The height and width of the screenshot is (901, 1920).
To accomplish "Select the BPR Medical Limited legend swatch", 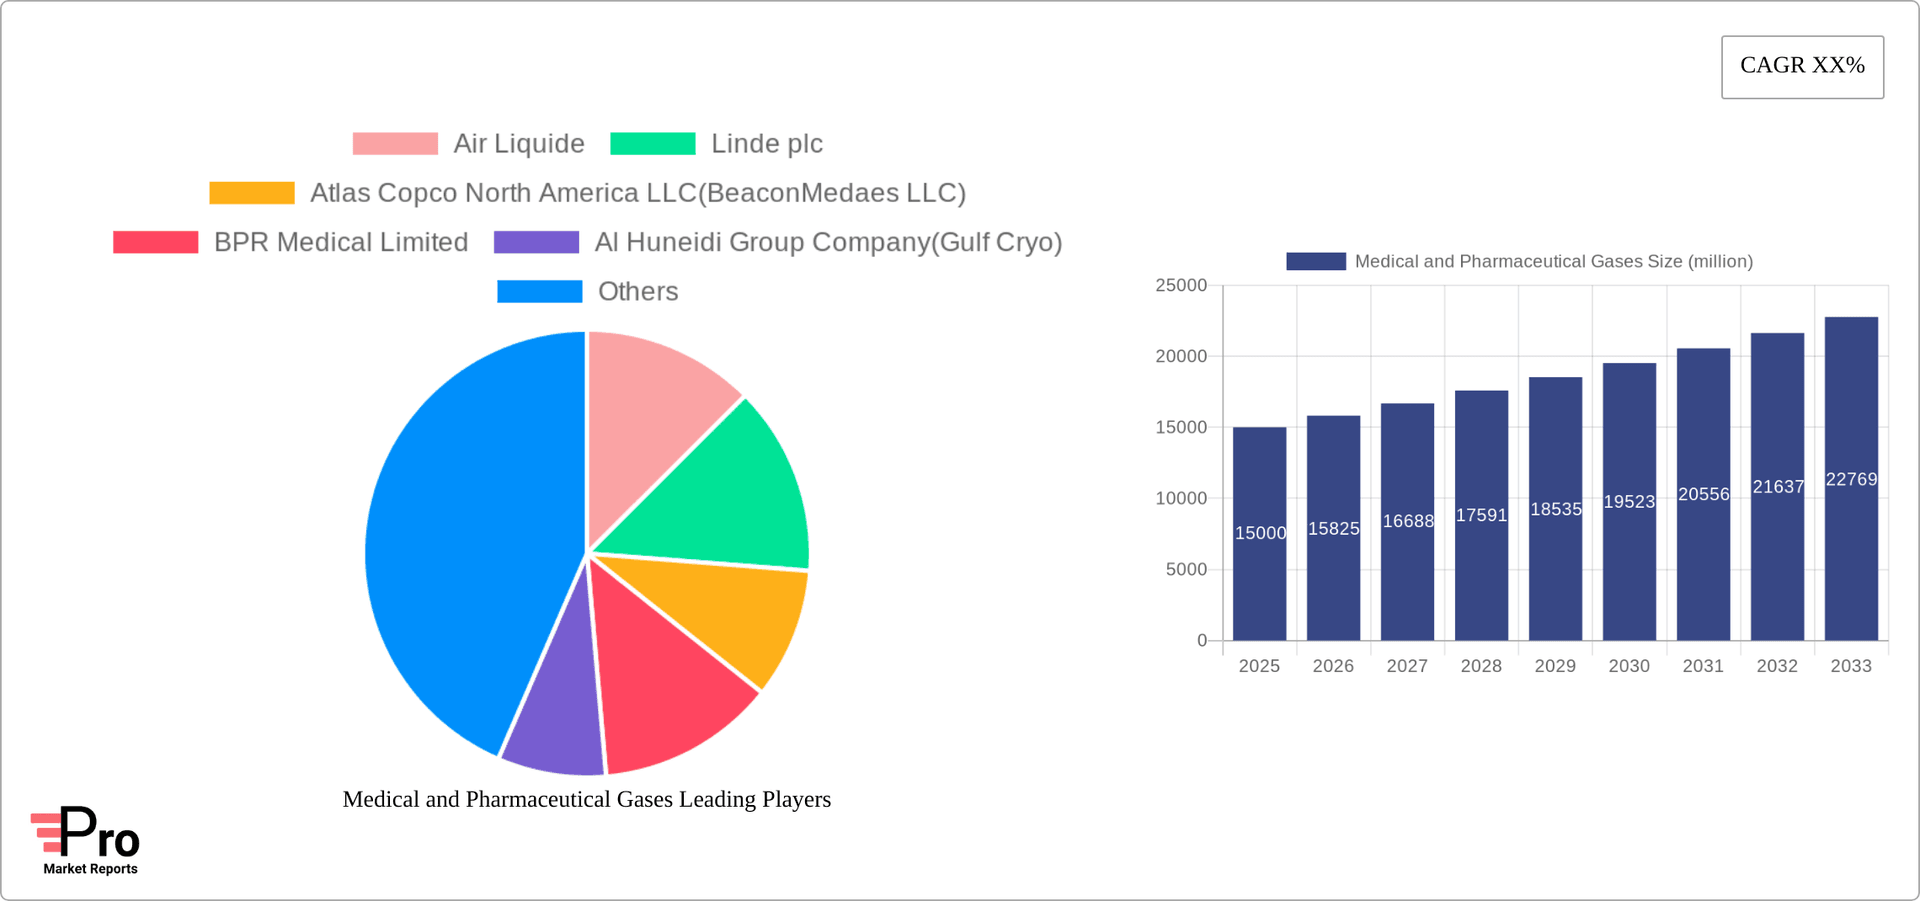I will (155, 241).
